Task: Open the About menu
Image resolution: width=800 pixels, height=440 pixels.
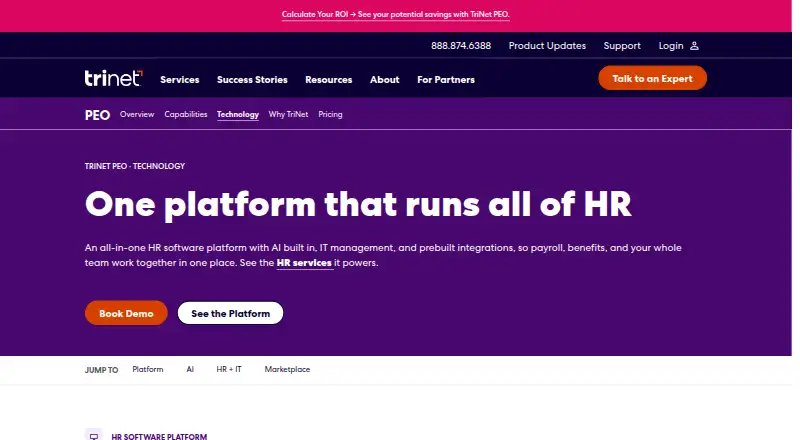Action: coord(385,80)
